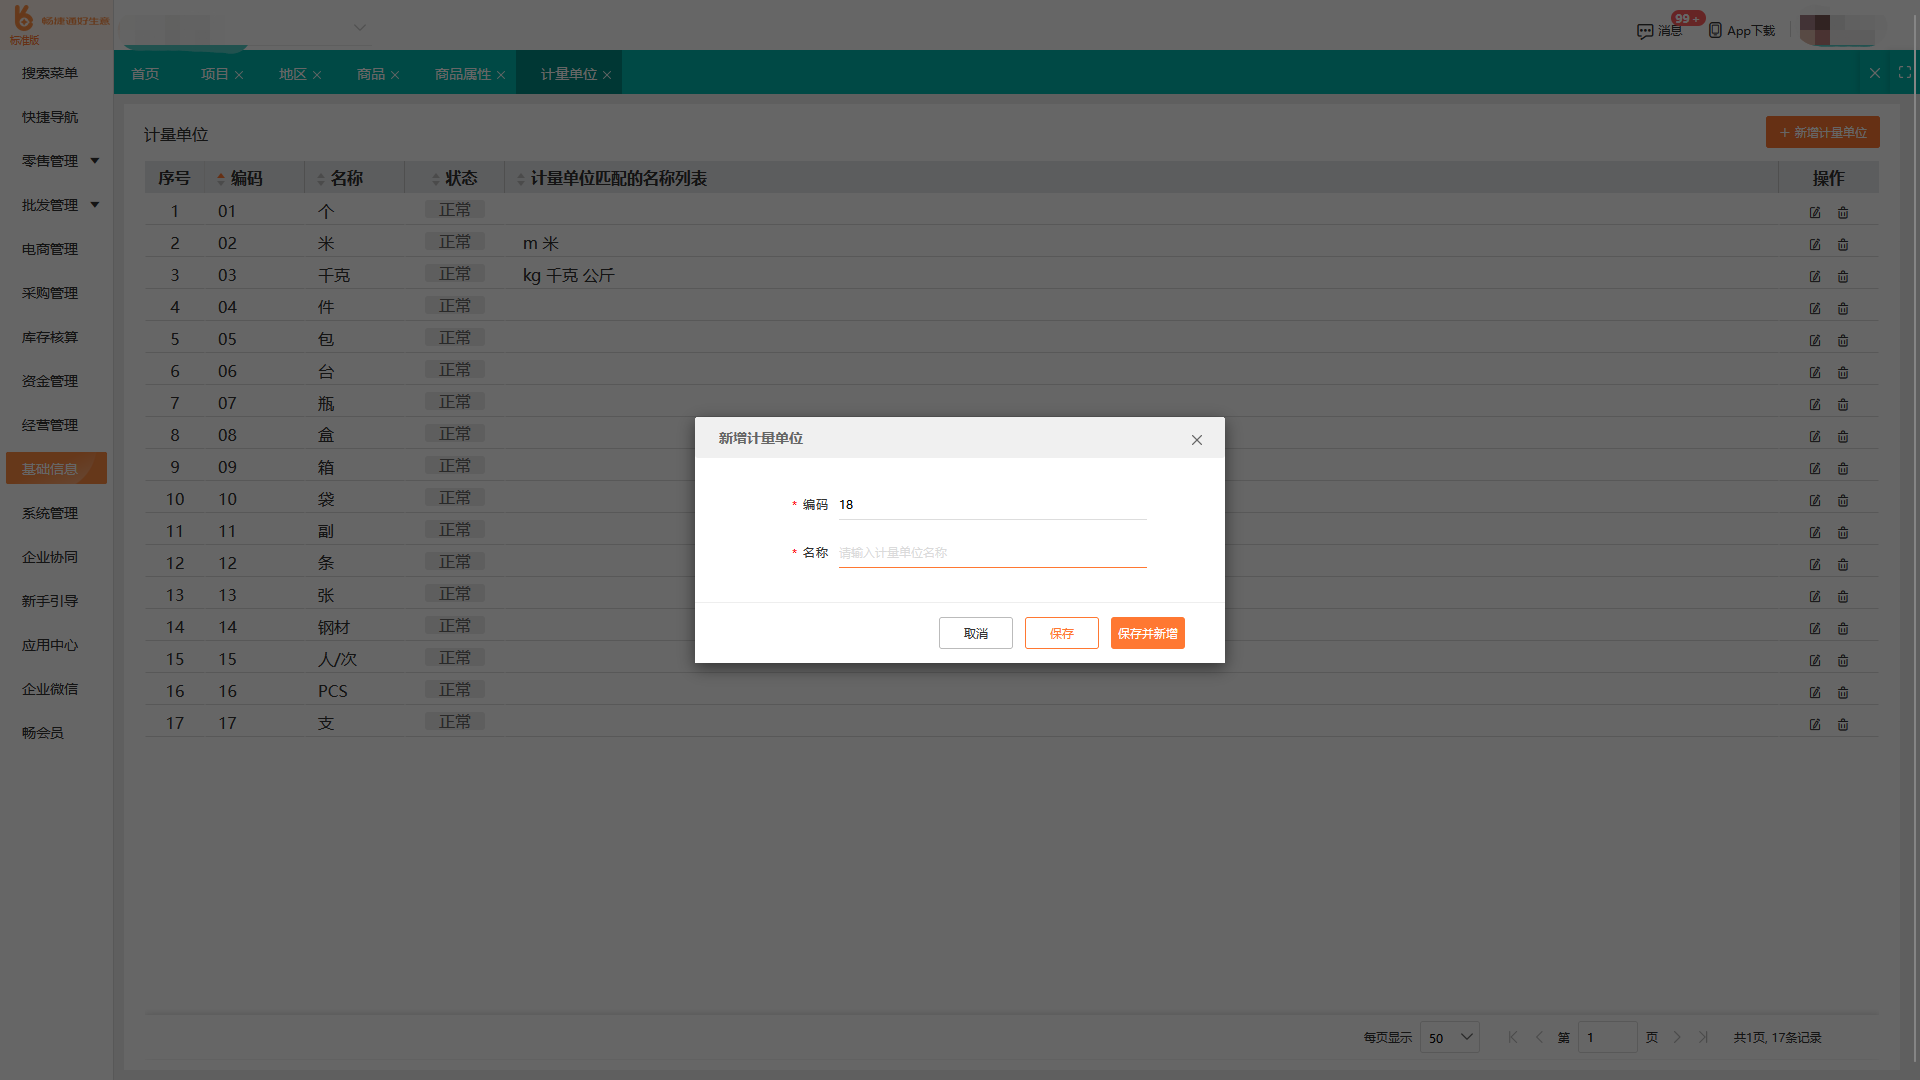Screen dimensions: 1920x1080
Task: Click 保存并新增 orange button
Action: click(x=1147, y=633)
